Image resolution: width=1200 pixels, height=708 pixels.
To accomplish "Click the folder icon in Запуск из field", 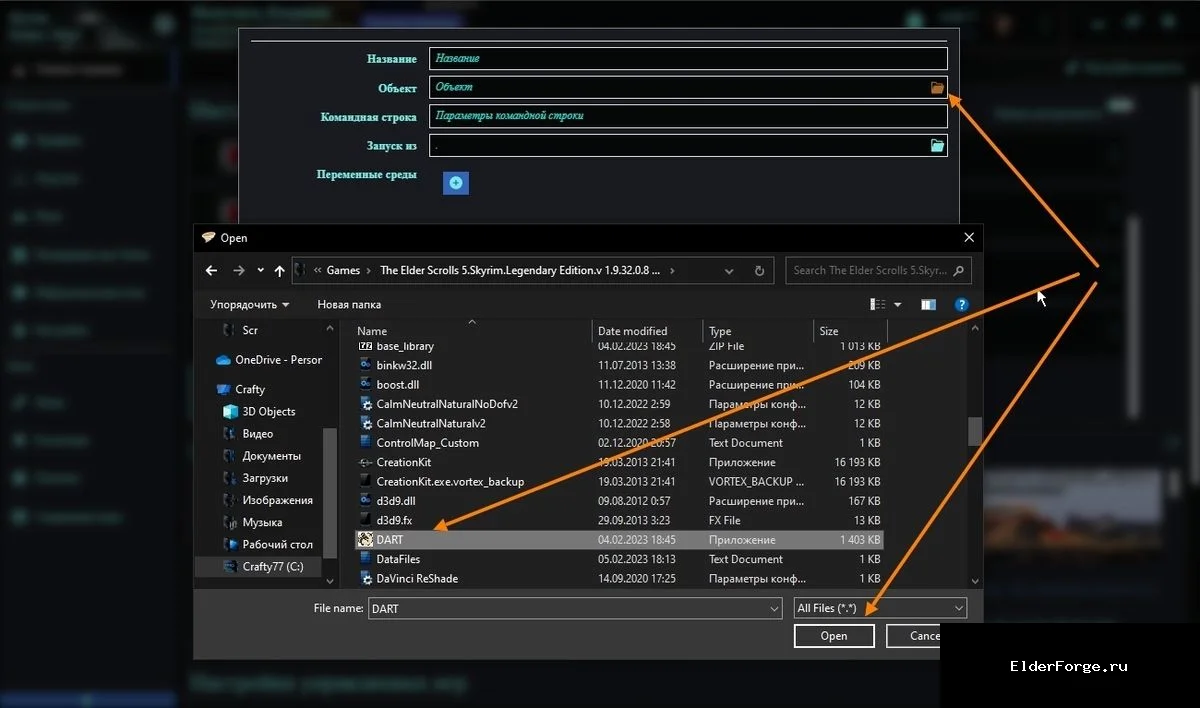I will click(x=937, y=146).
